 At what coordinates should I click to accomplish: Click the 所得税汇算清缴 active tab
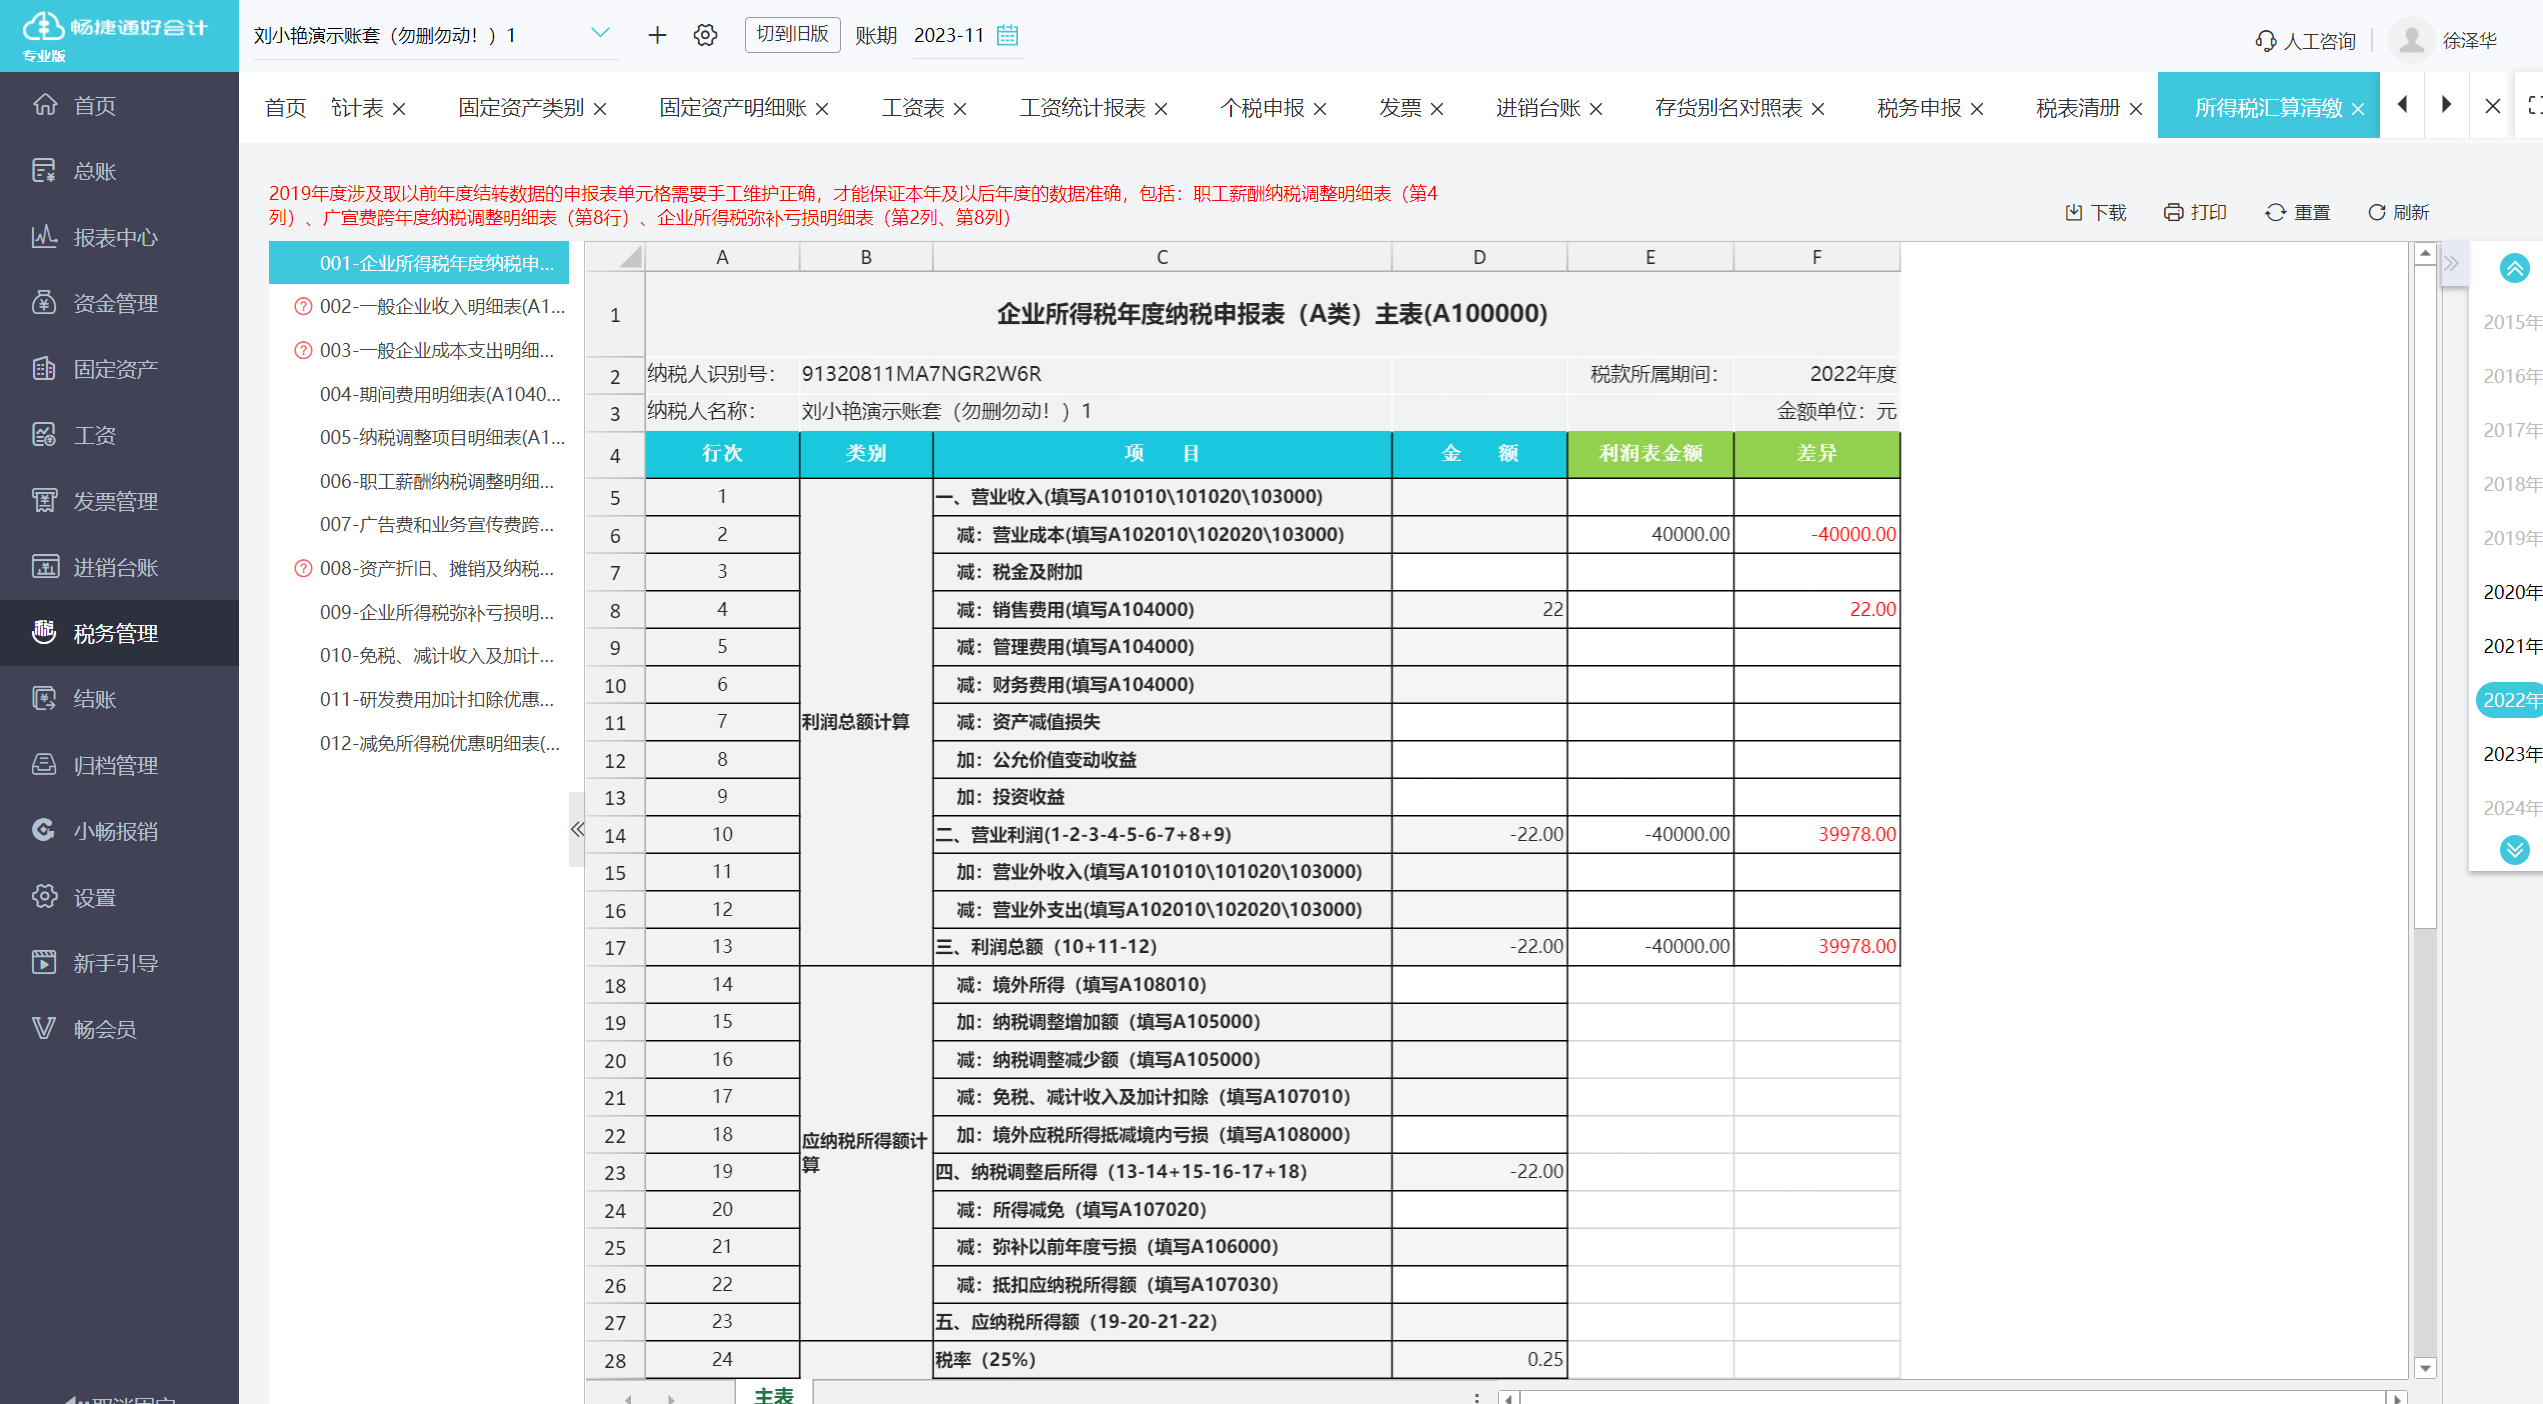2265,107
